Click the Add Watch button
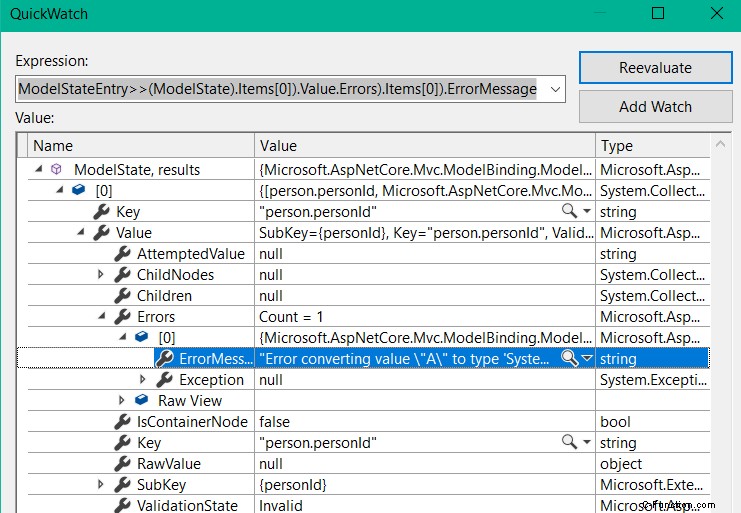The width and height of the screenshot is (741, 513). point(655,107)
